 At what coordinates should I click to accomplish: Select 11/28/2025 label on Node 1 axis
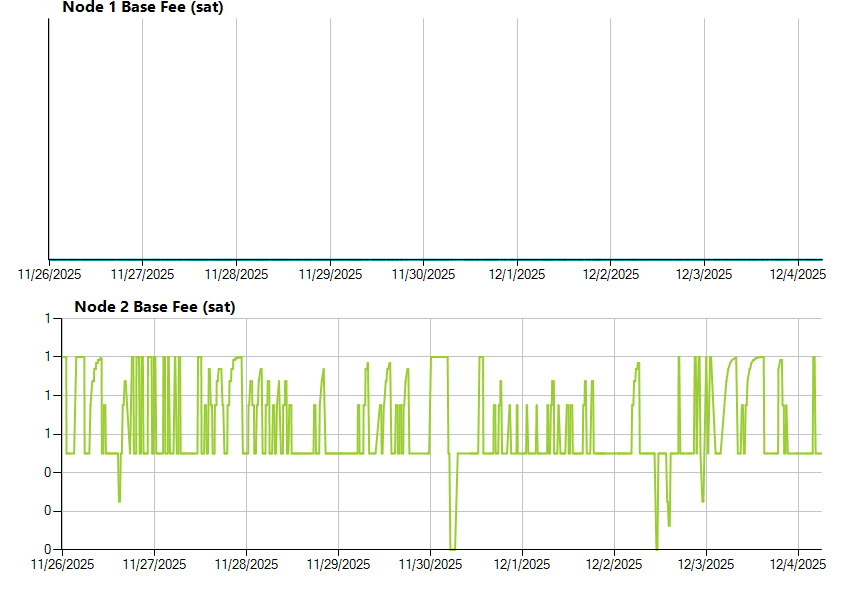(236, 274)
